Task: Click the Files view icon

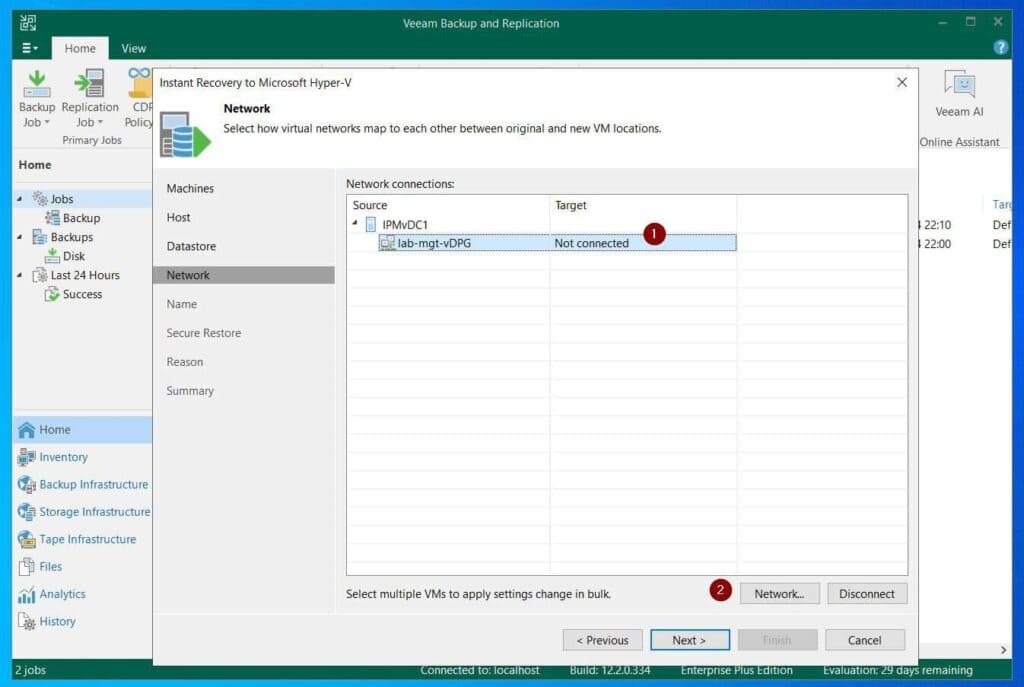Action: [27, 567]
